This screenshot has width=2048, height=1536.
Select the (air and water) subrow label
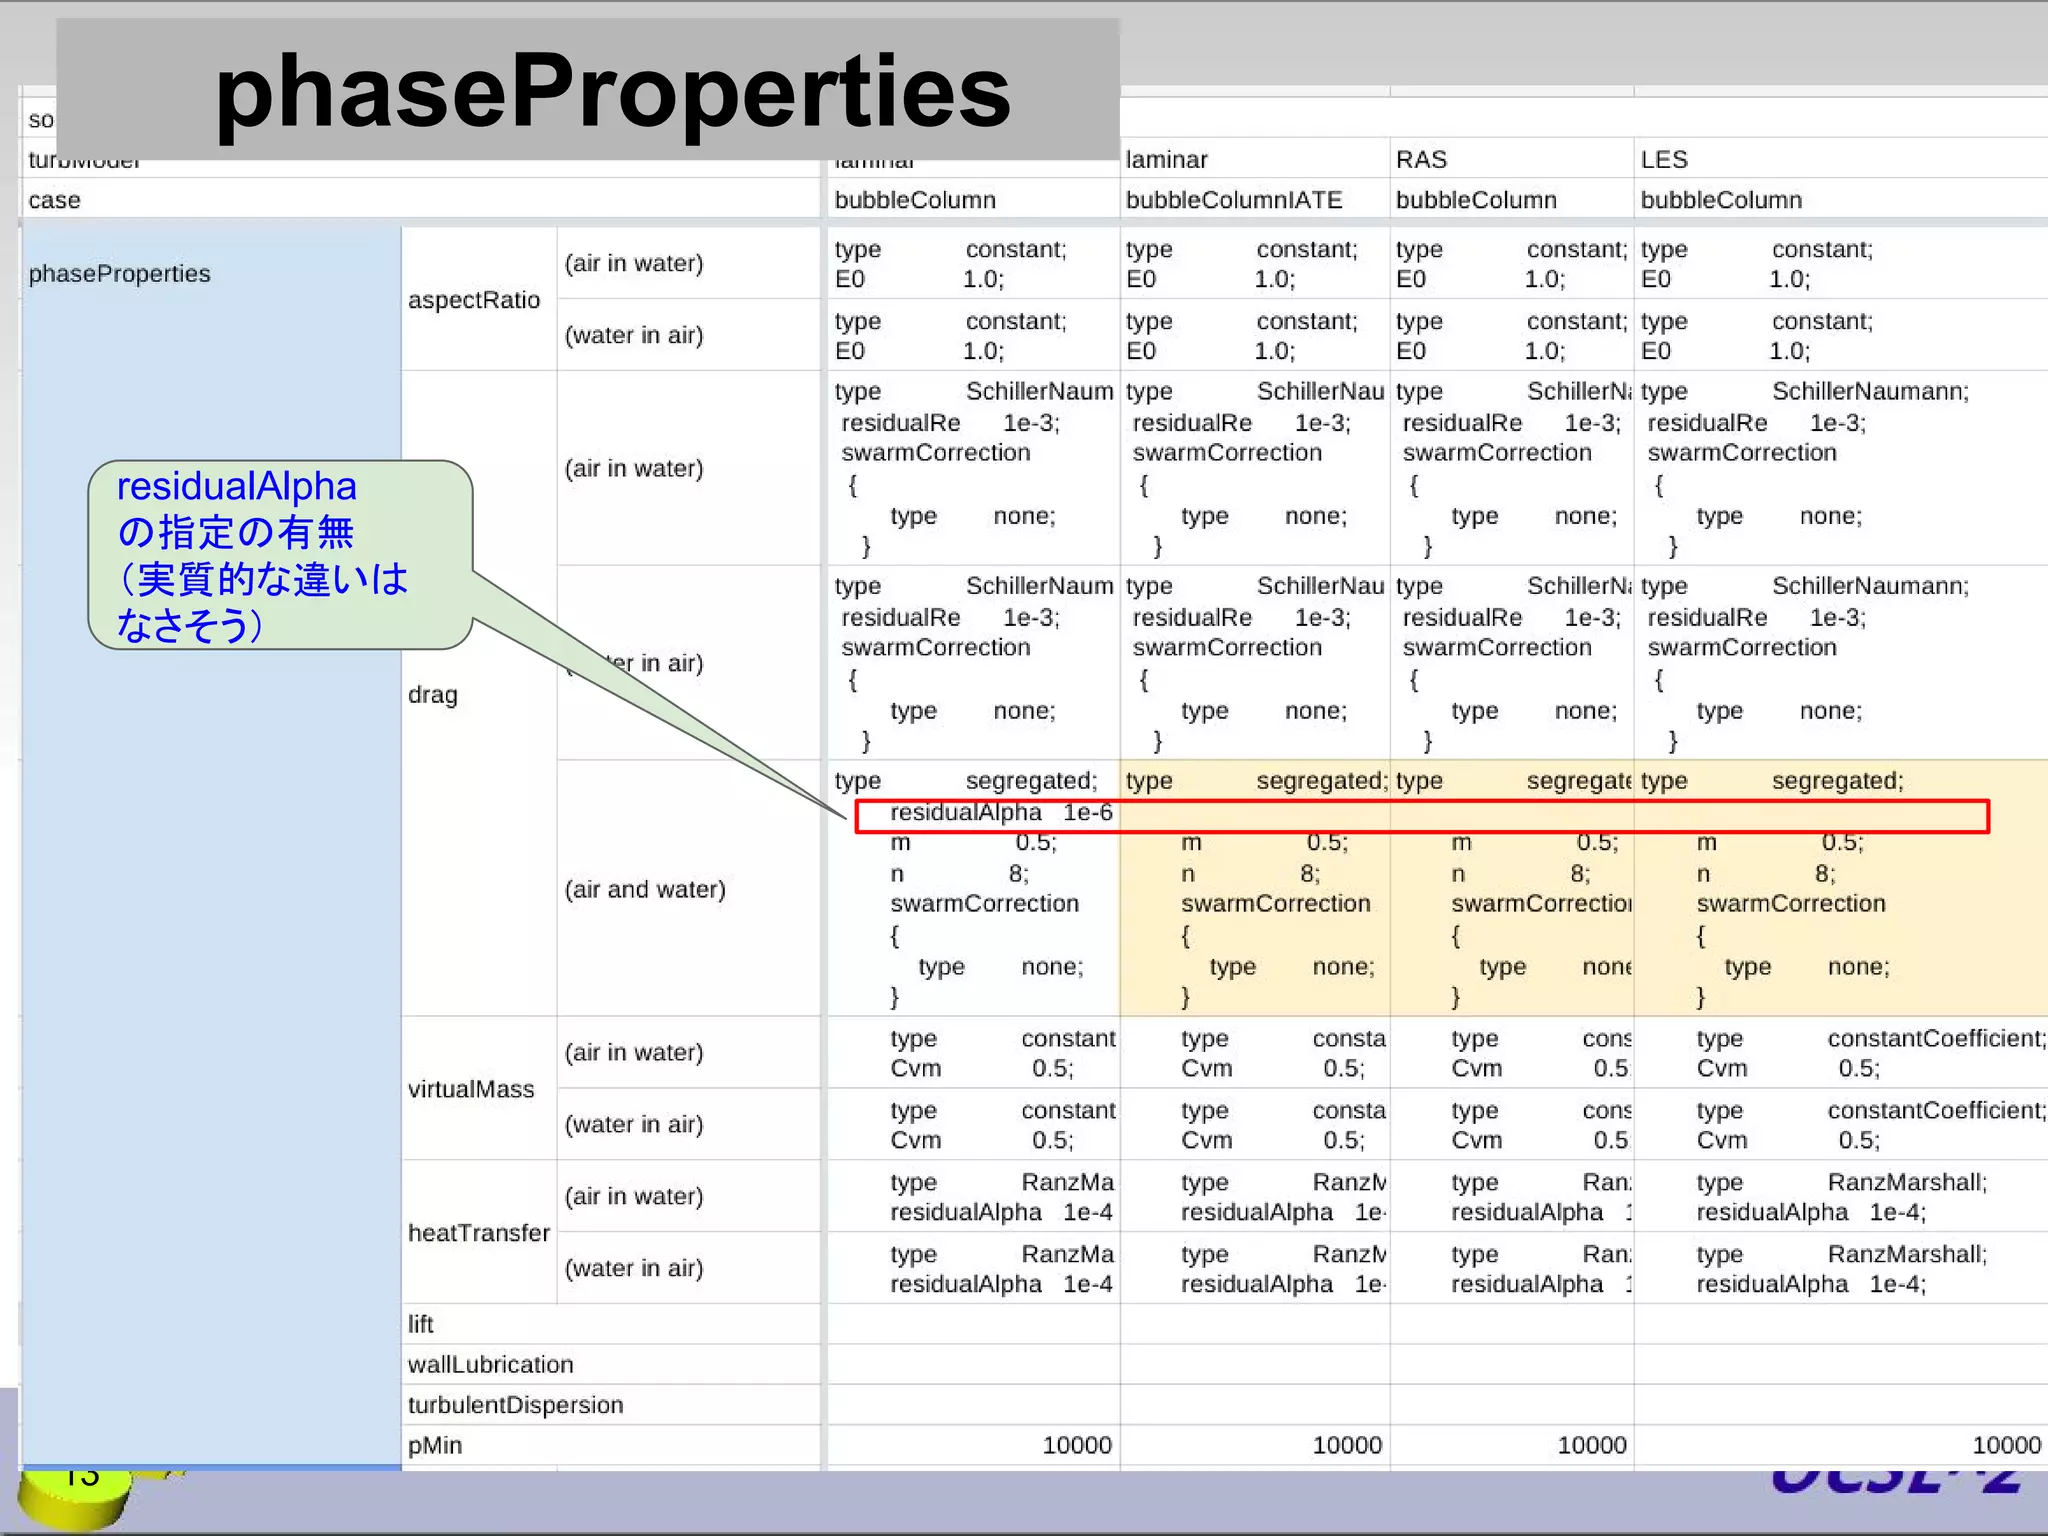(645, 888)
